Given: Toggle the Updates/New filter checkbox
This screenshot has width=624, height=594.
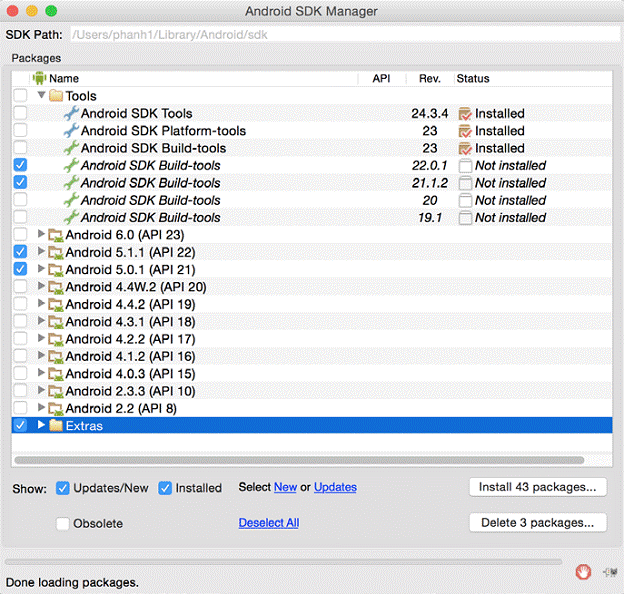Looking at the screenshot, I should pyautogui.click(x=63, y=488).
